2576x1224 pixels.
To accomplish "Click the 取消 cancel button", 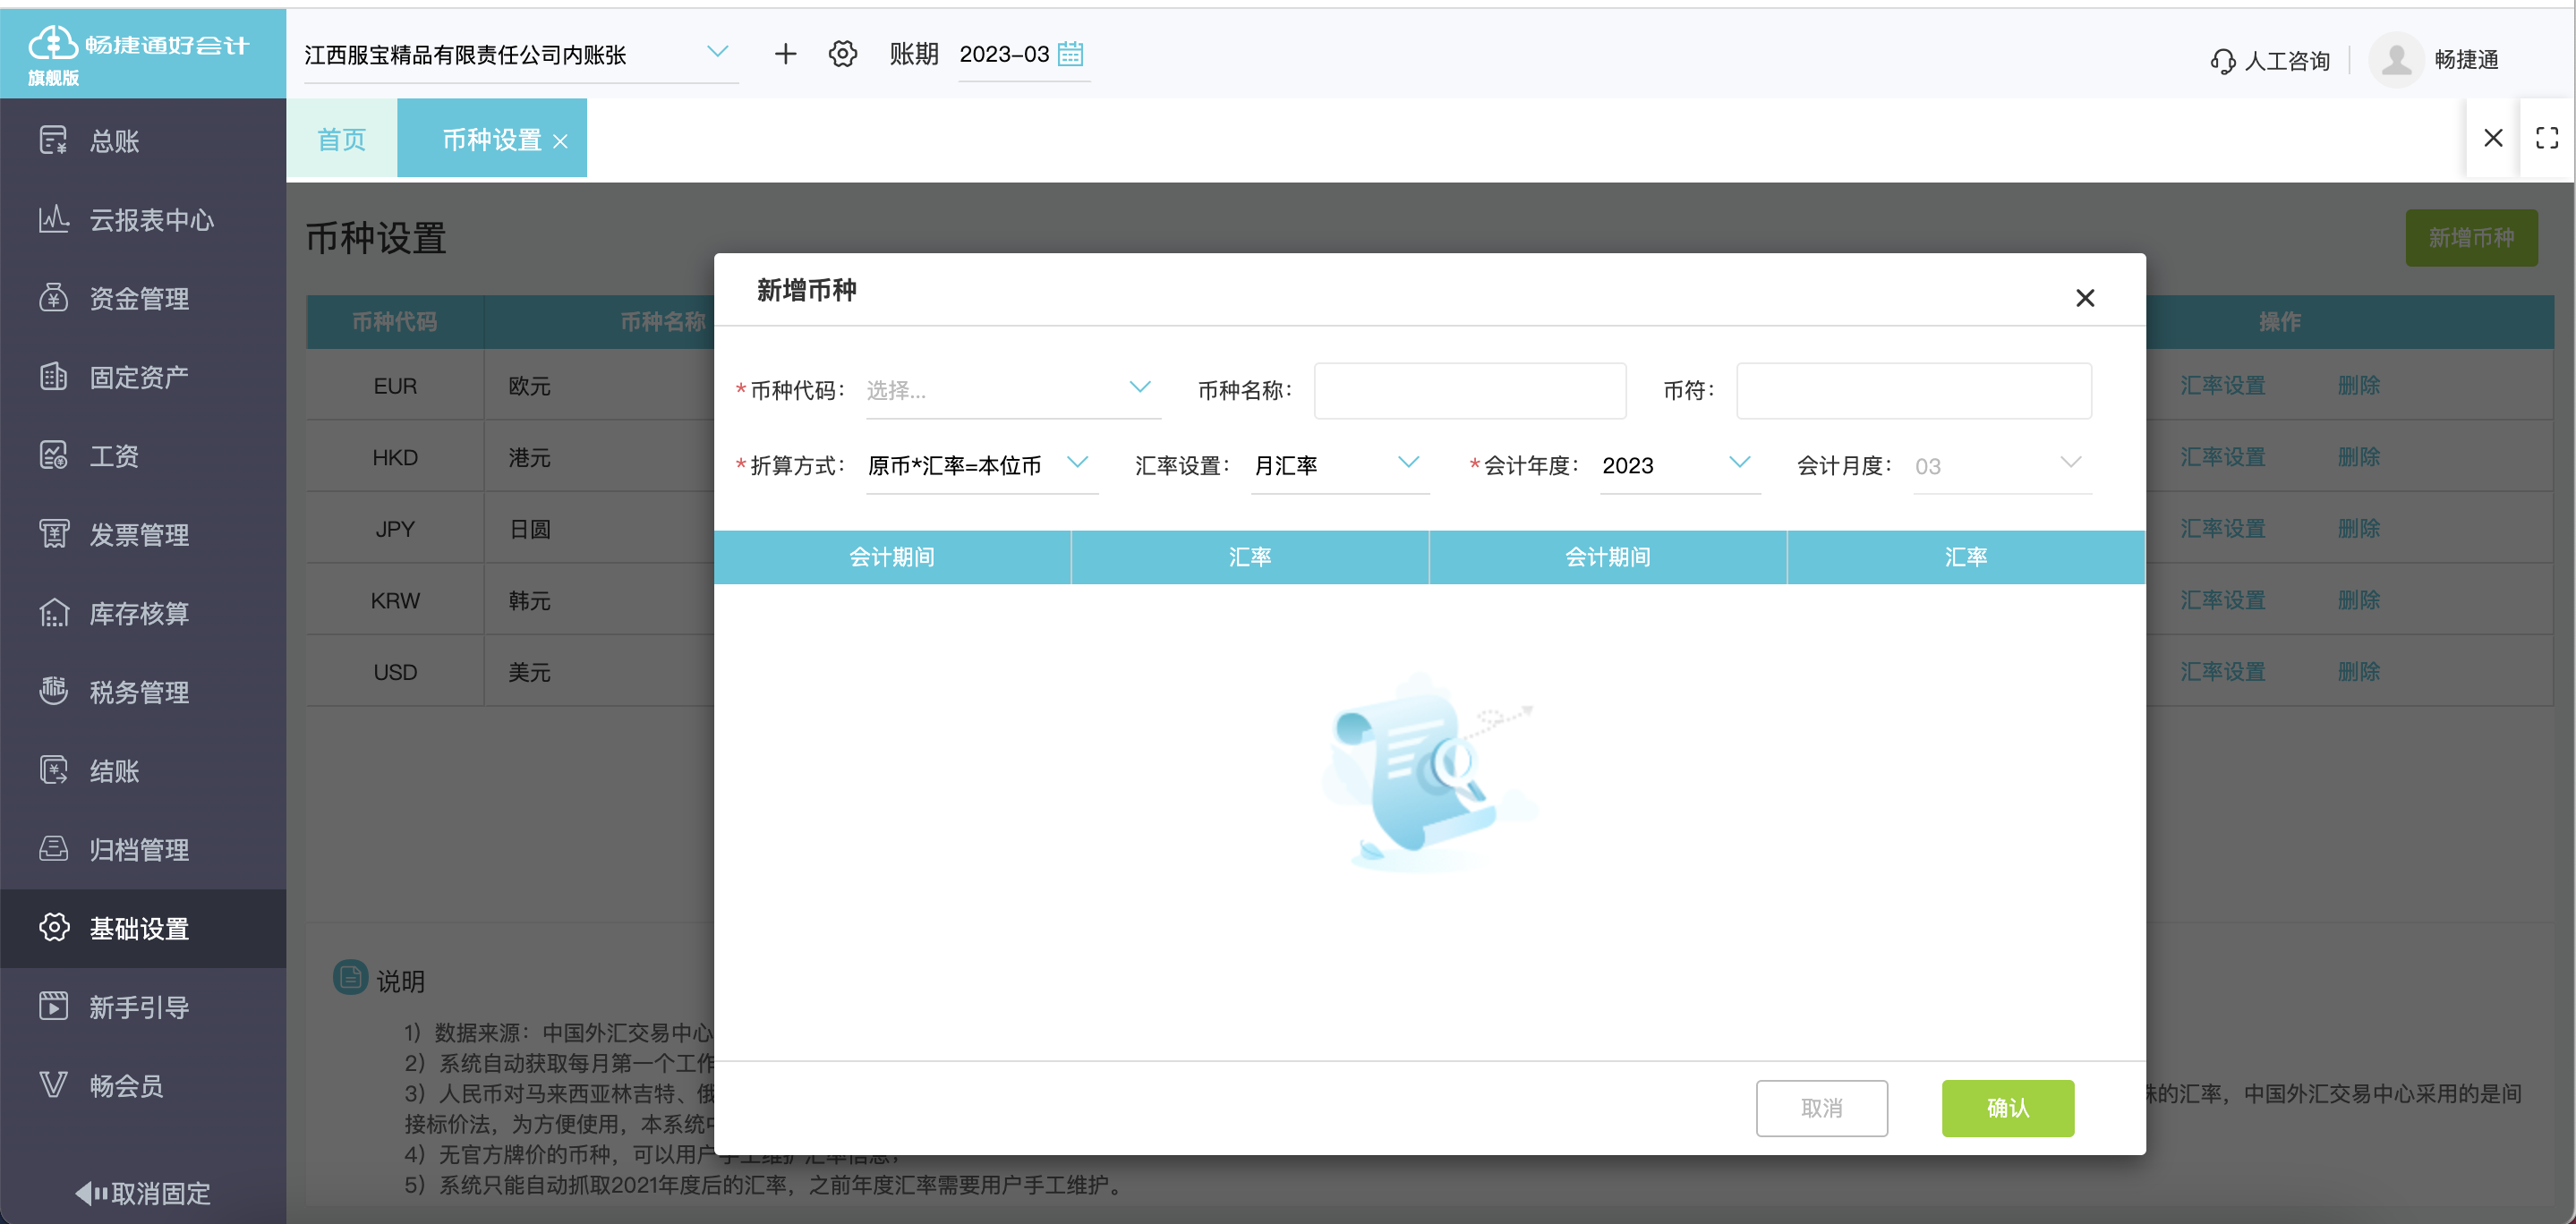I will point(1823,1109).
